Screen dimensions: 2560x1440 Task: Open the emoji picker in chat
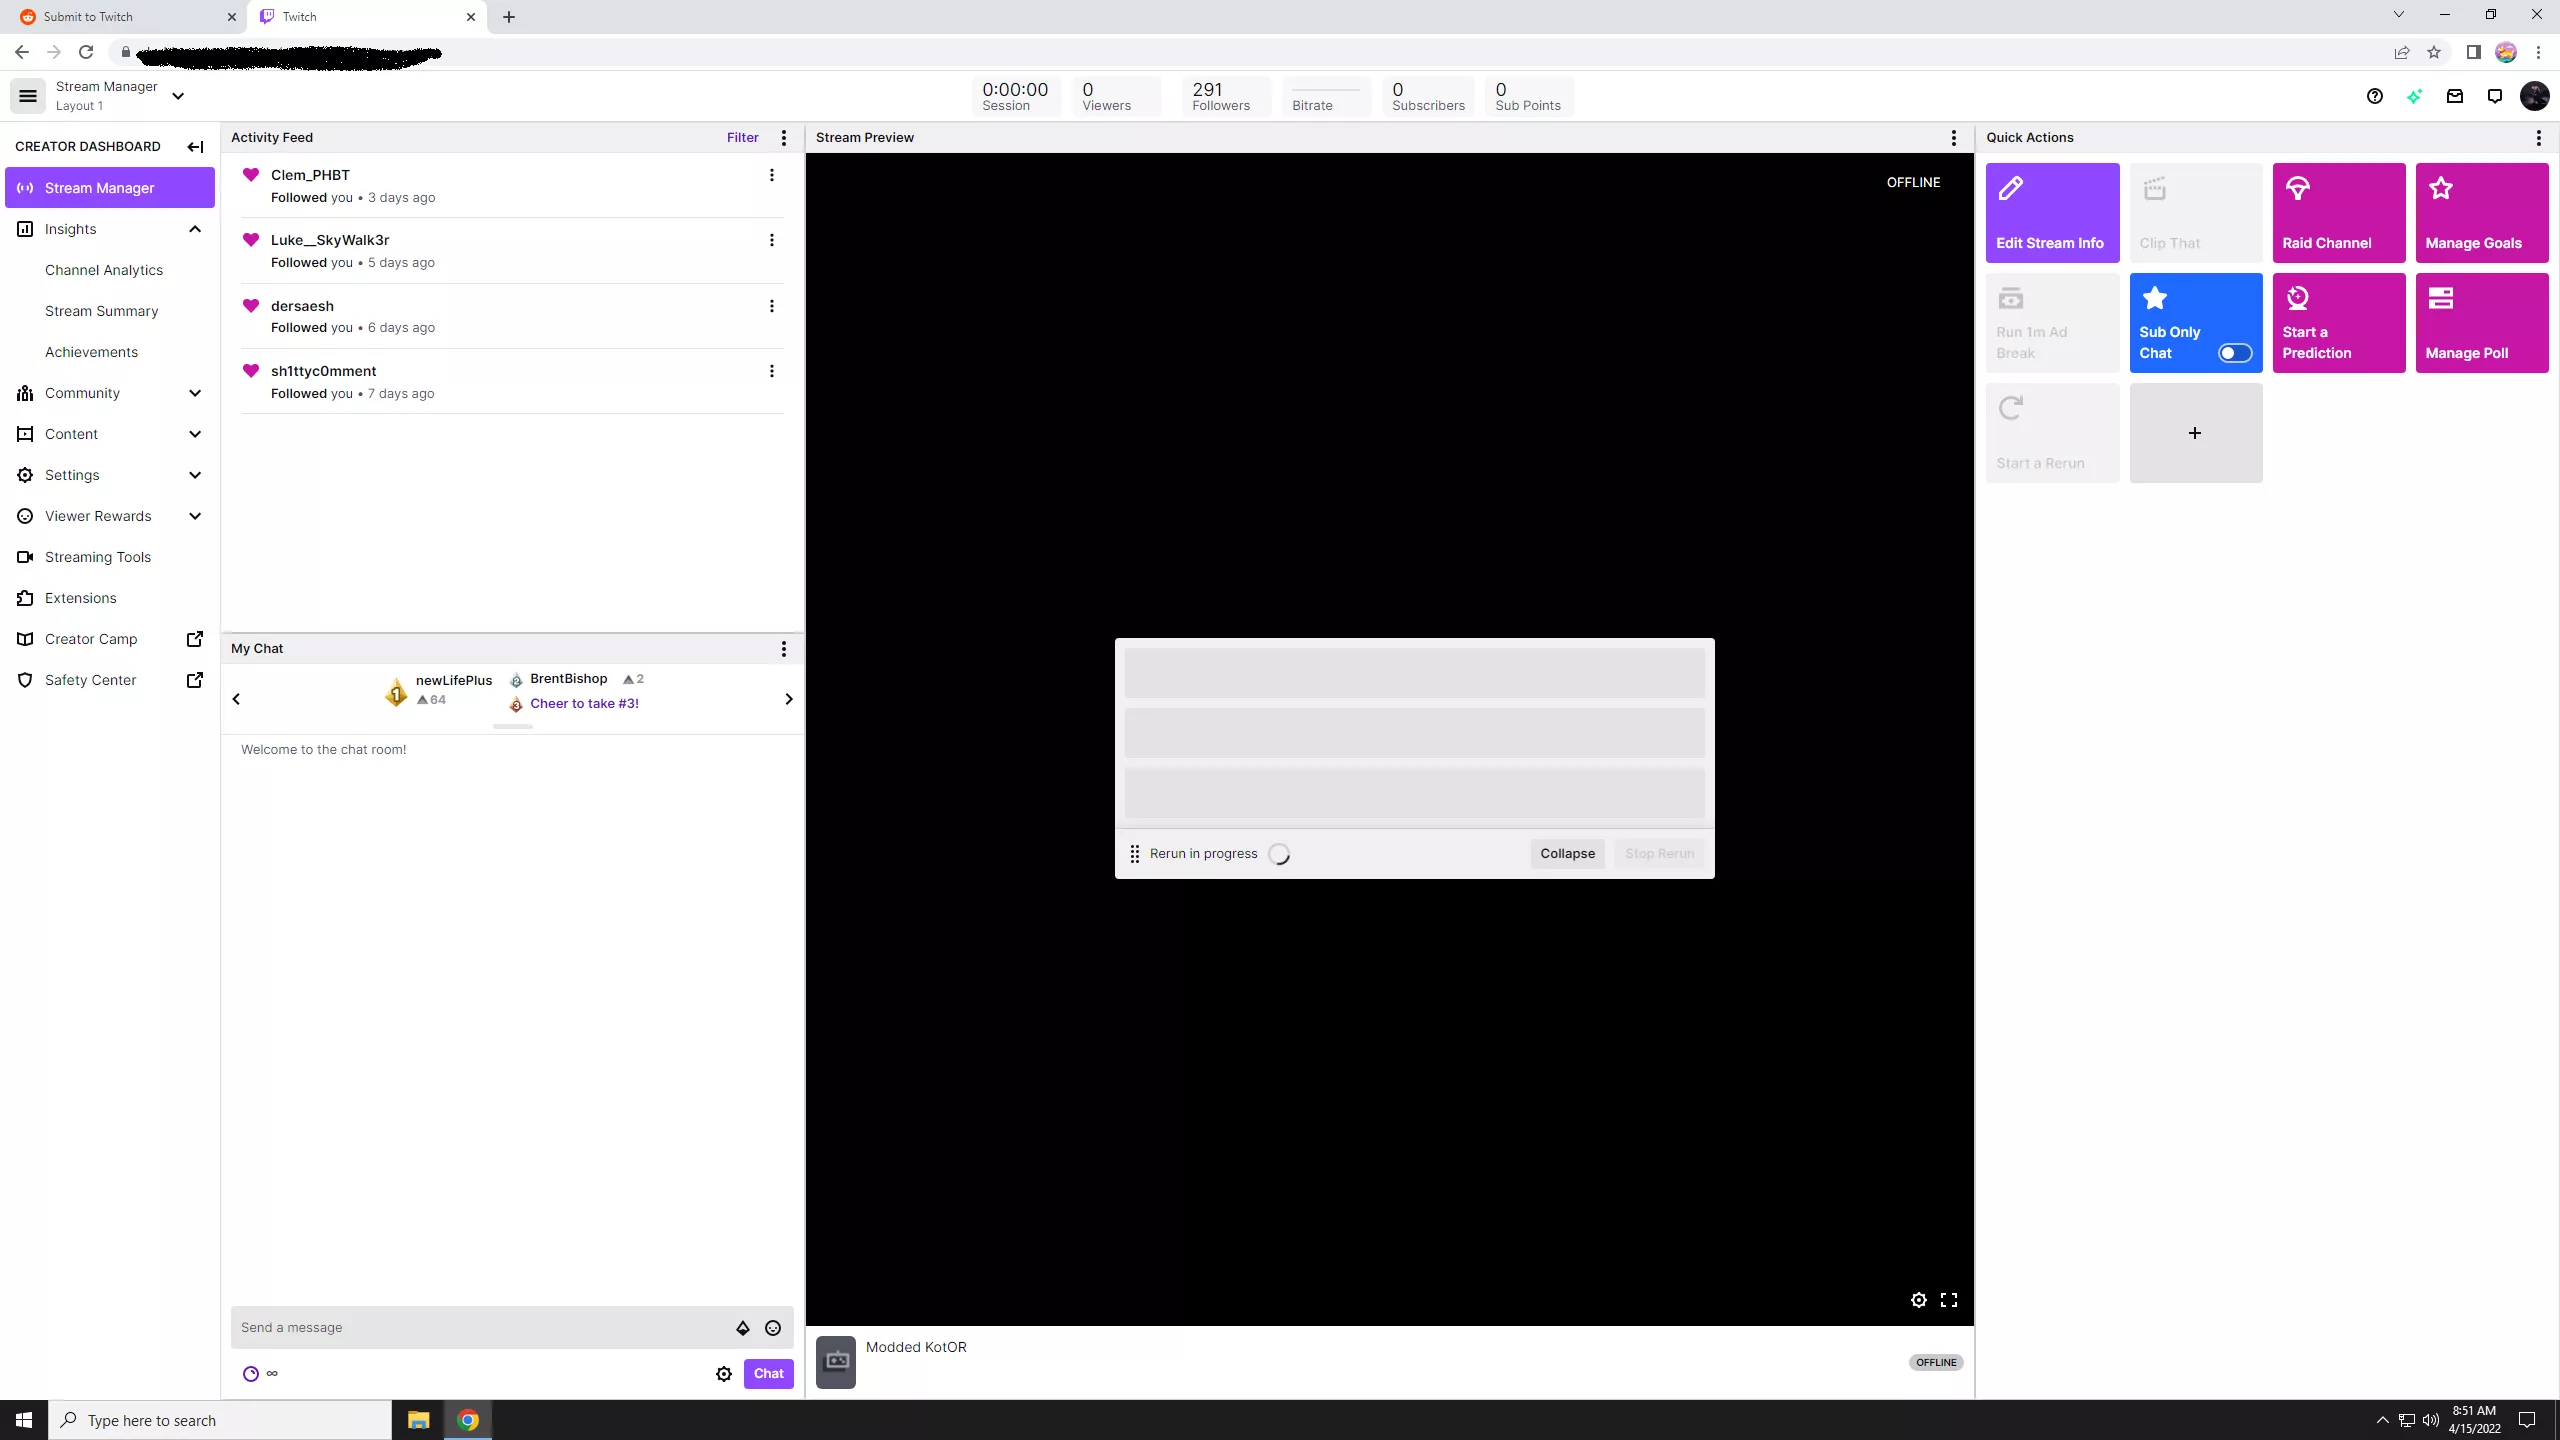(772, 1328)
